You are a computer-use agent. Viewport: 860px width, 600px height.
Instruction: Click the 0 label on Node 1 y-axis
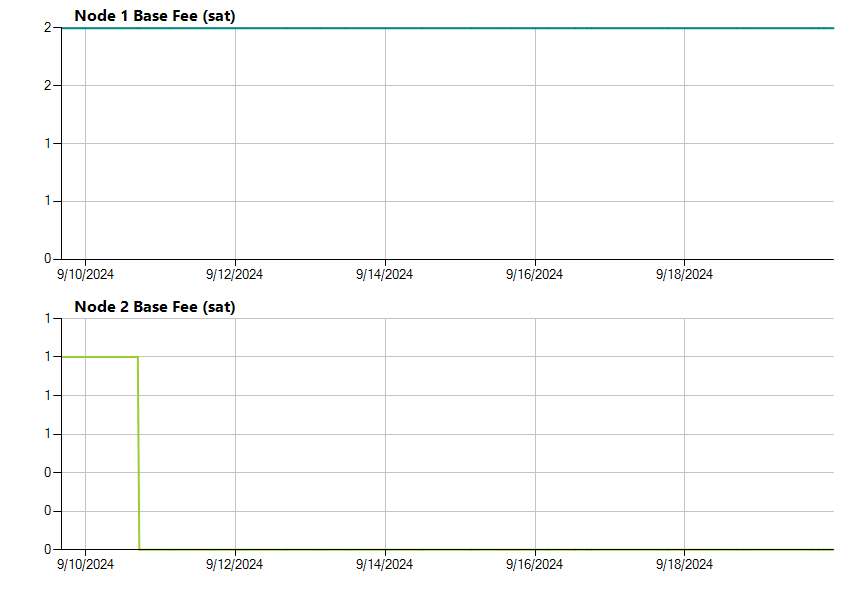(x=47, y=259)
